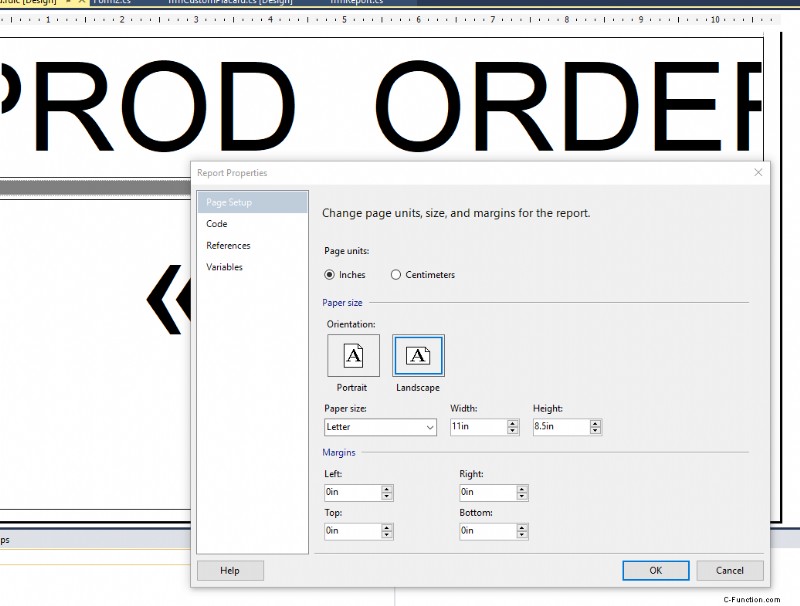Choose Centimeters as page units
The height and width of the screenshot is (606, 800).
pyautogui.click(x=396, y=275)
